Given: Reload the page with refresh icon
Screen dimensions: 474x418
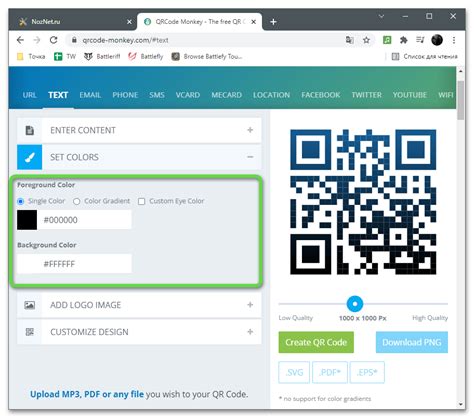Looking at the screenshot, I should [53, 40].
